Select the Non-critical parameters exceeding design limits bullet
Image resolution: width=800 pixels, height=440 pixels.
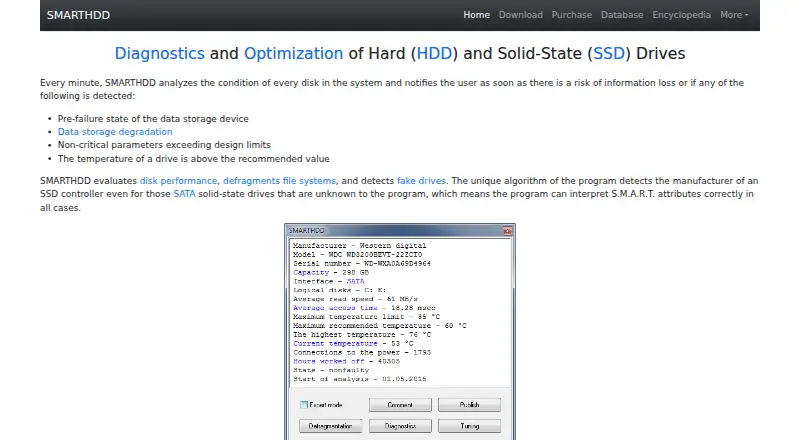point(164,145)
